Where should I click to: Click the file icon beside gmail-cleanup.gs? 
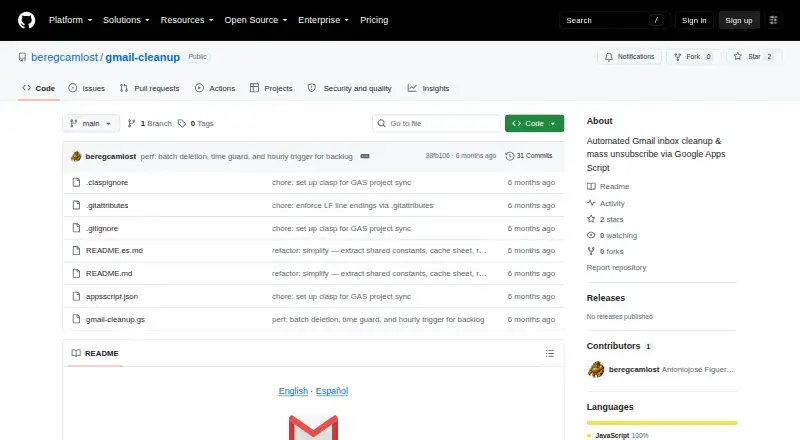77,319
